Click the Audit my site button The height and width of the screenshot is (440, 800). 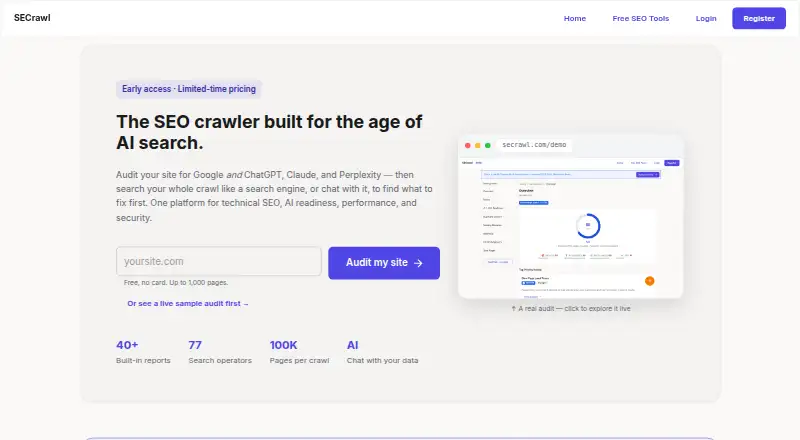click(384, 263)
